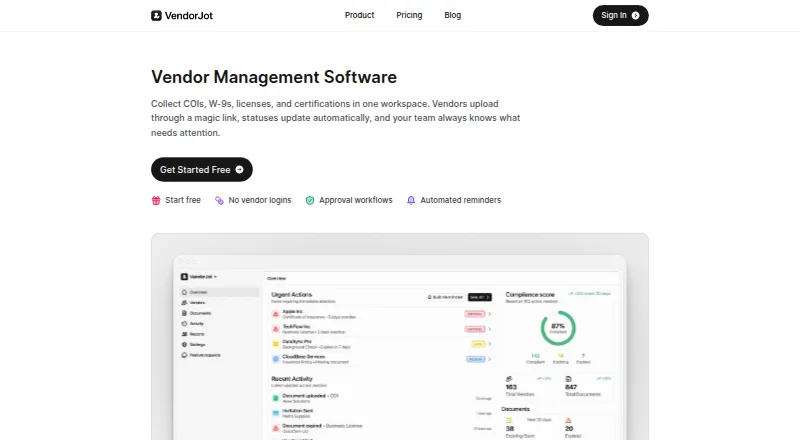
Task: Click the Vendor Management Software heading
Action: click(x=274, y=77)
